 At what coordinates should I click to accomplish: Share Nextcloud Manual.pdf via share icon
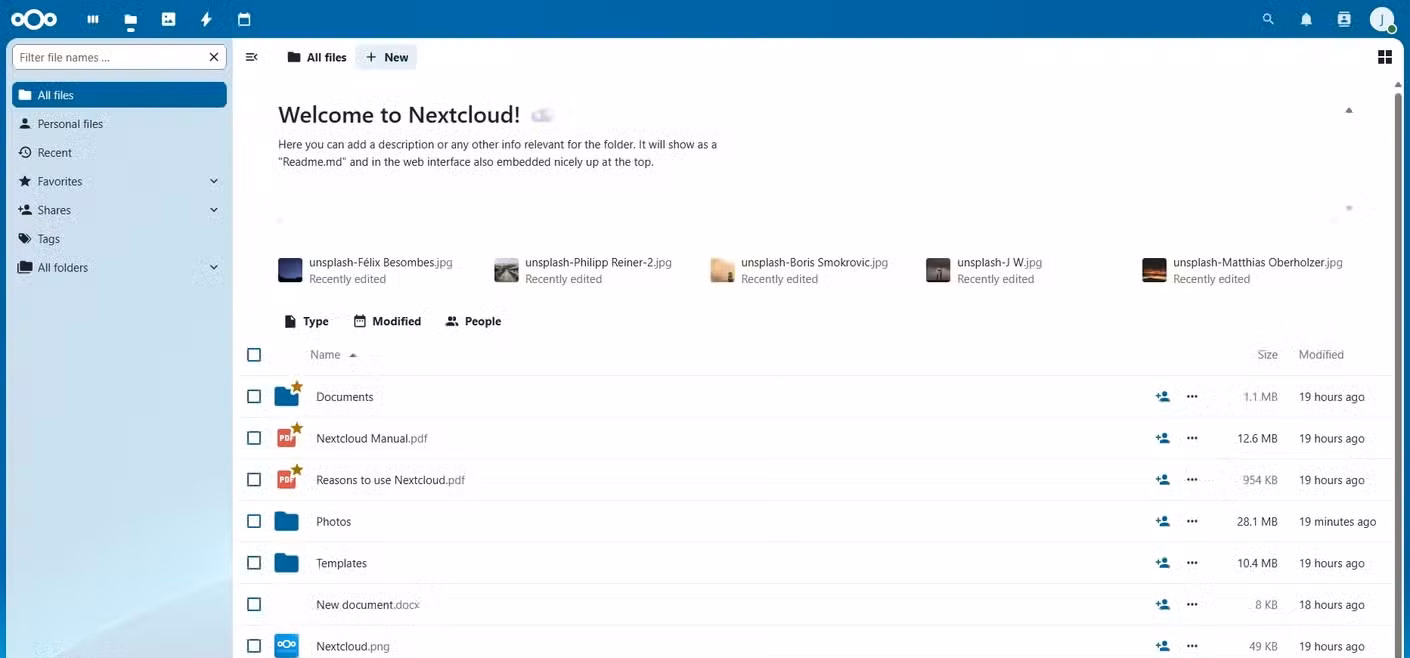(1162, 438)
